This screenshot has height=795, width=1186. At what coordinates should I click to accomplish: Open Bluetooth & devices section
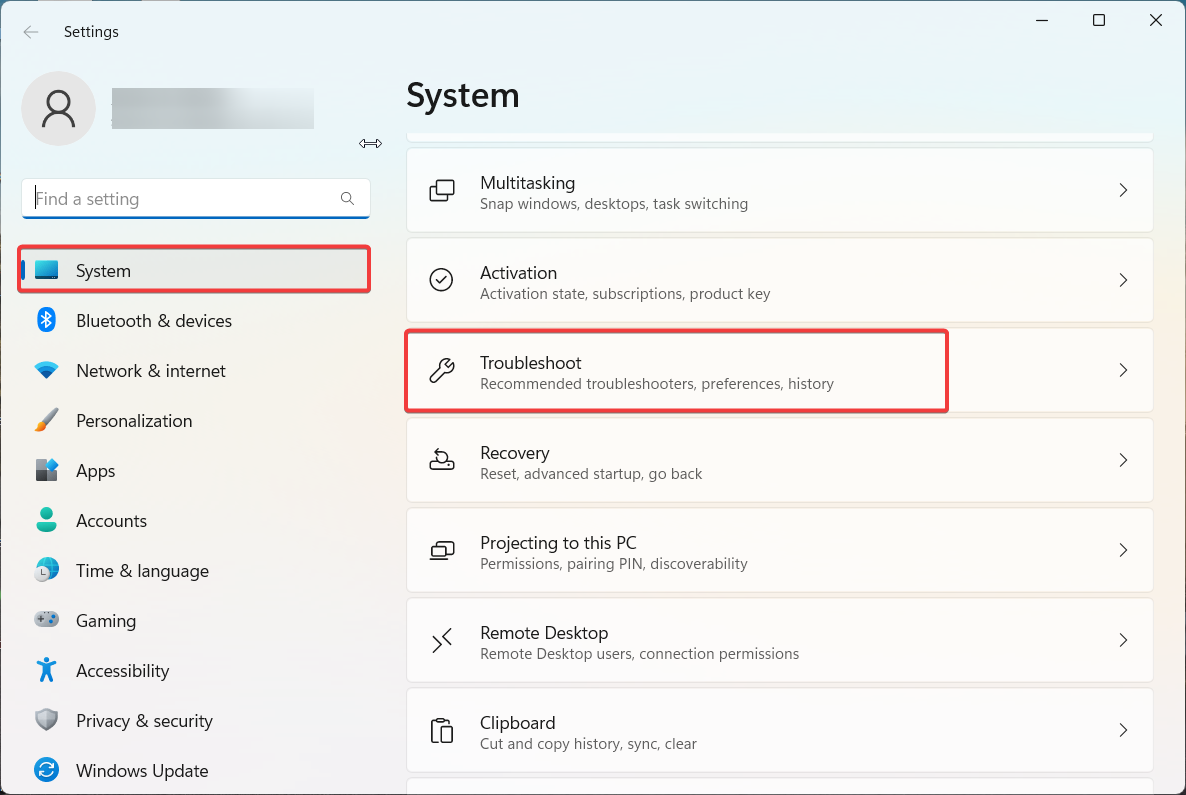pos(194,320)
